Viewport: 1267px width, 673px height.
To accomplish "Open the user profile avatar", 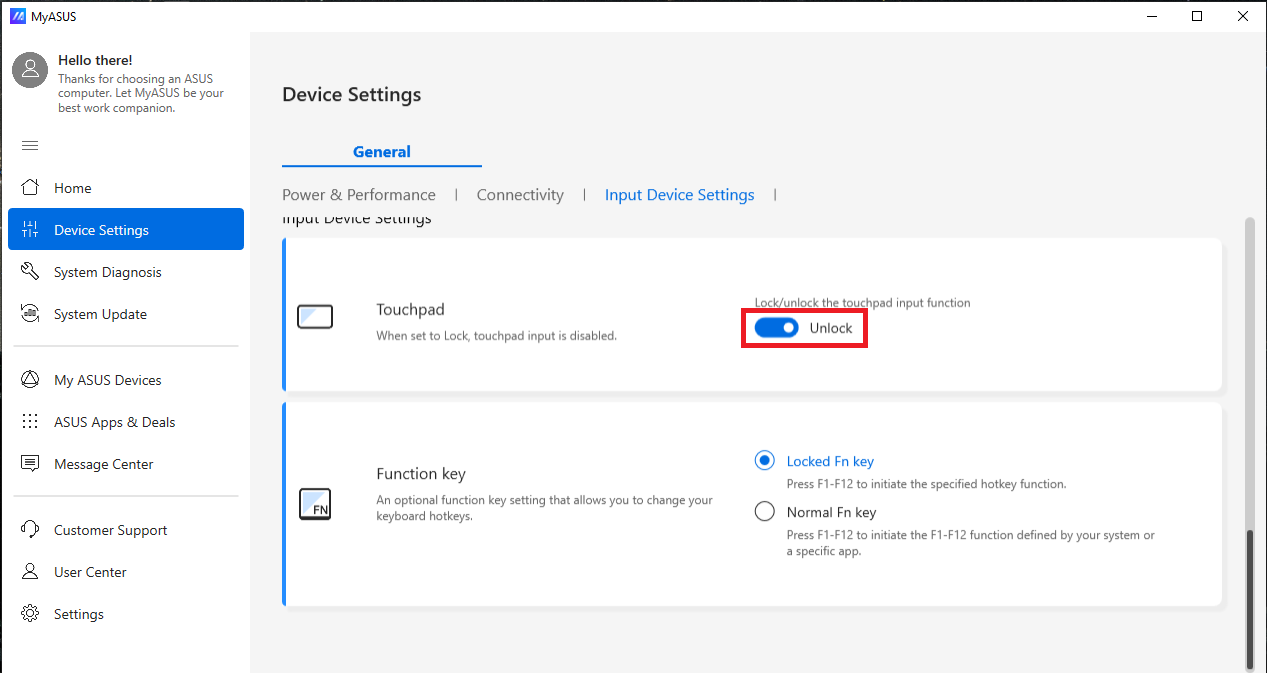I will click(x=29, y=69).
